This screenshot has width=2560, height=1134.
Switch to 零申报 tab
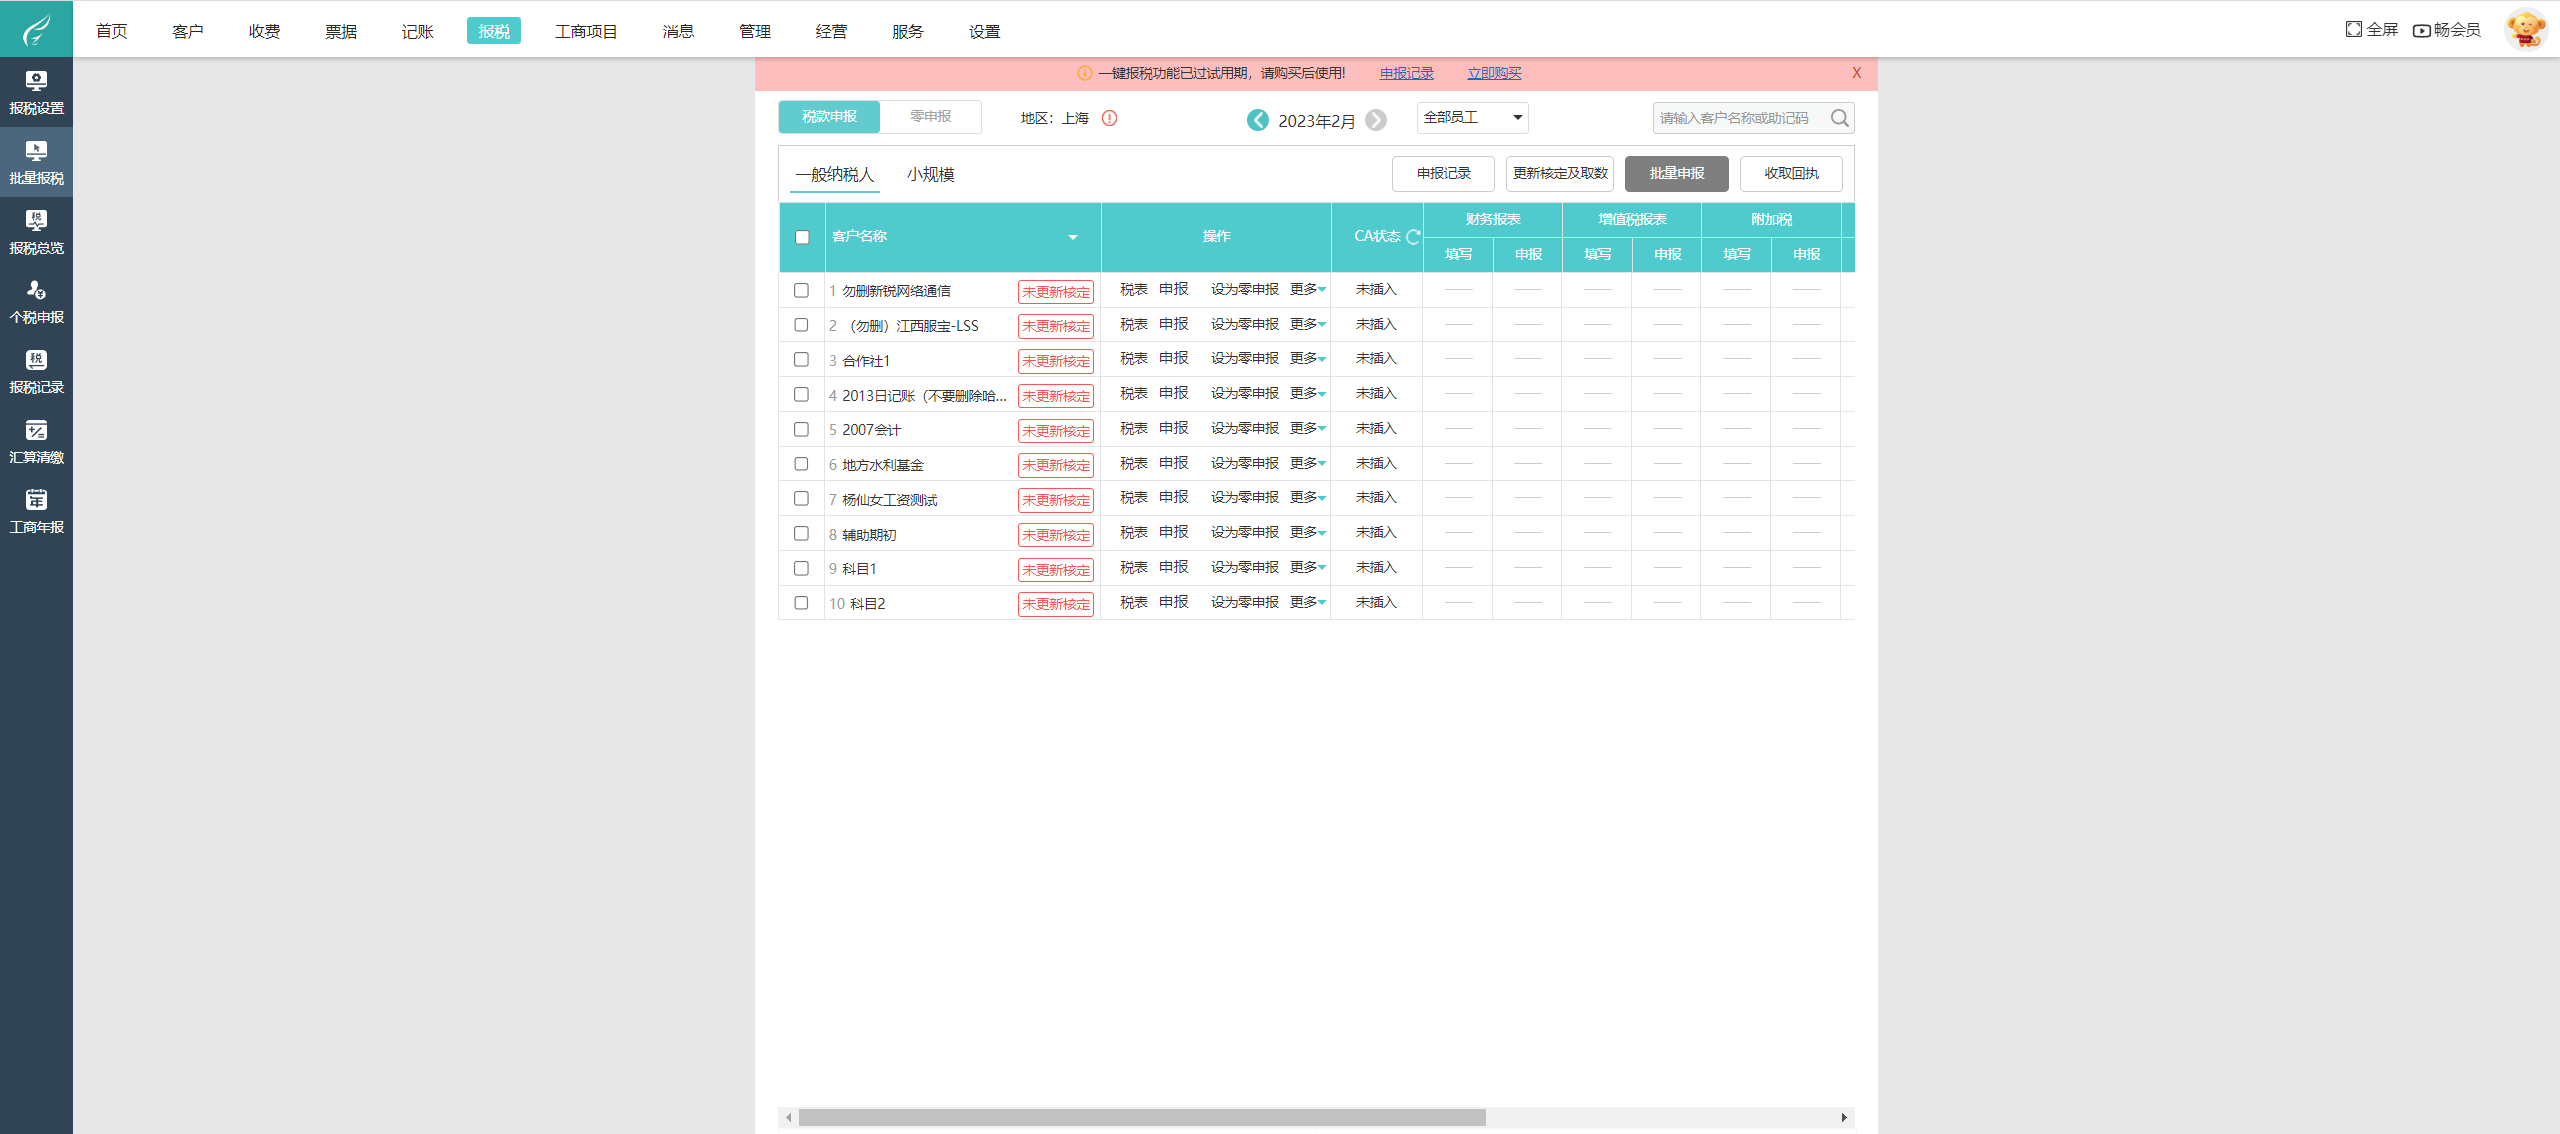931,116
